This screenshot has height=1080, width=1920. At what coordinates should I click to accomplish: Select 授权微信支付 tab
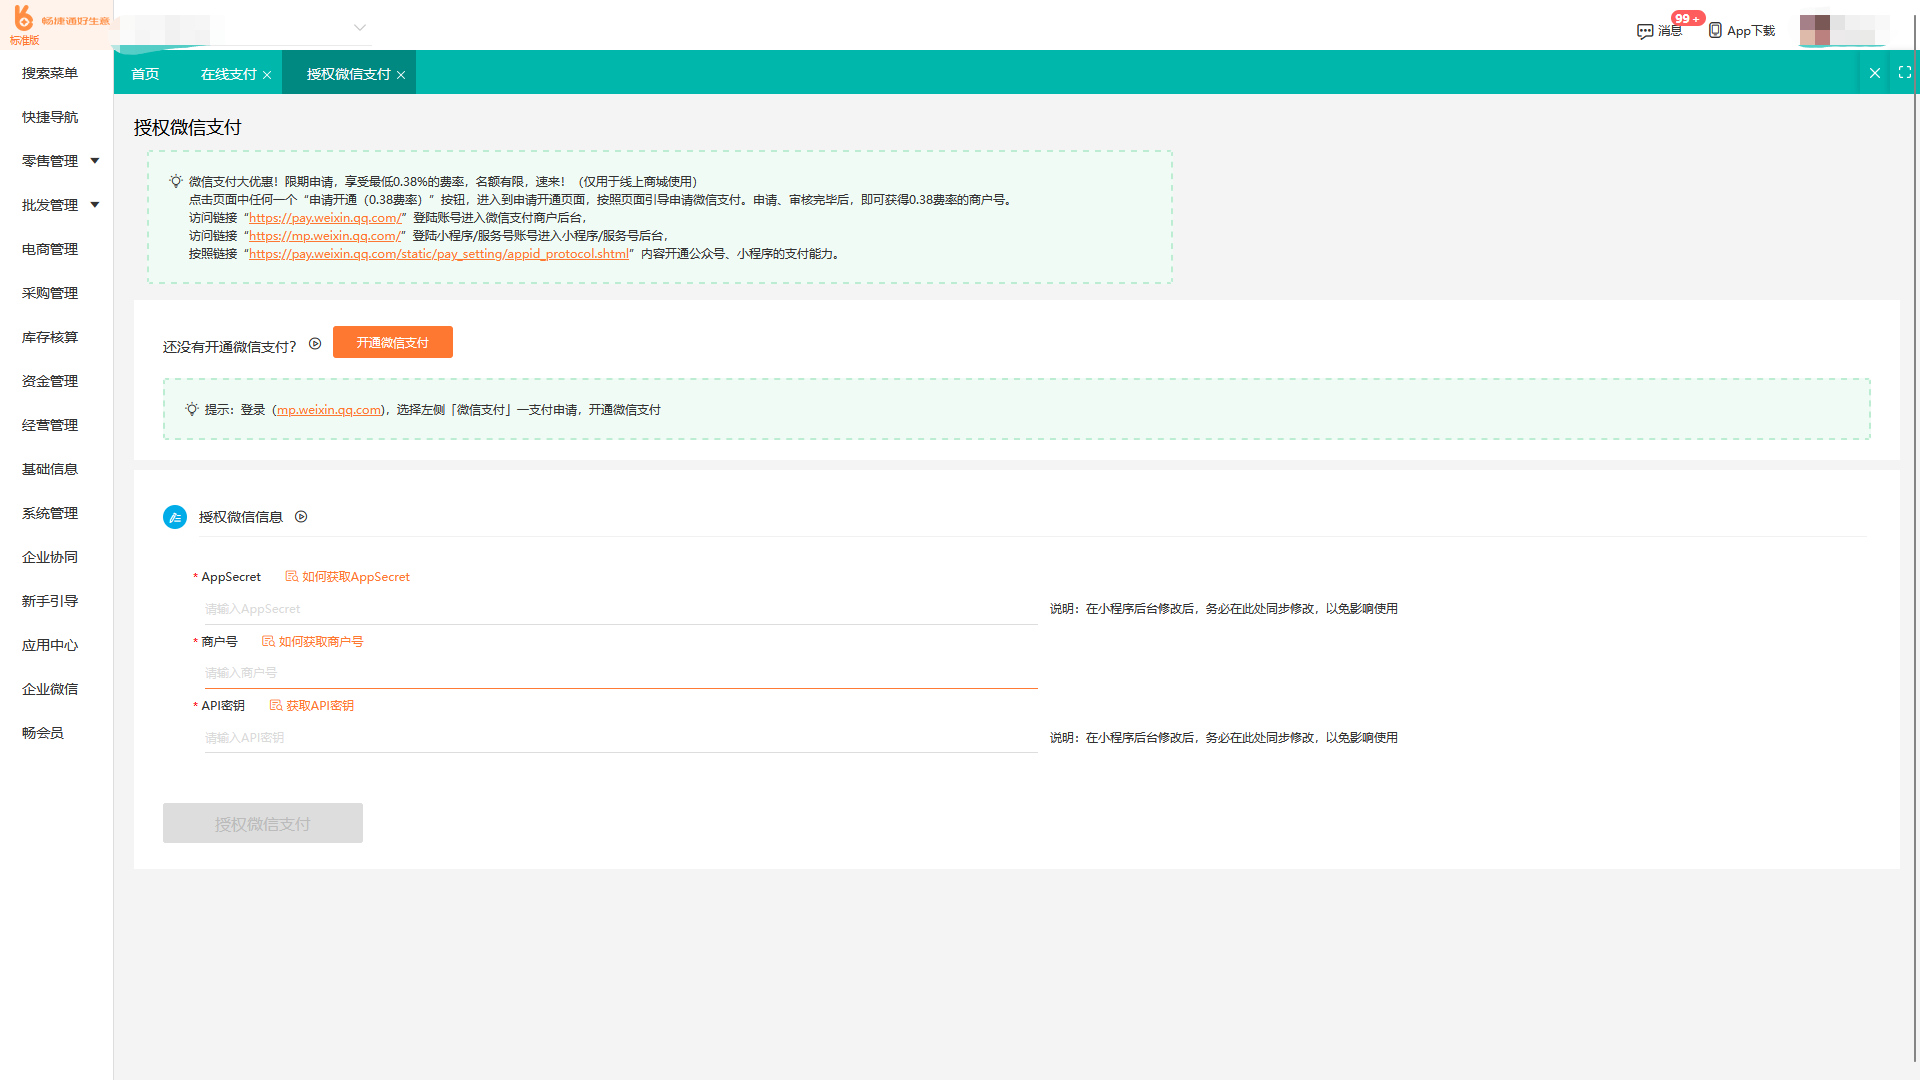347,74
